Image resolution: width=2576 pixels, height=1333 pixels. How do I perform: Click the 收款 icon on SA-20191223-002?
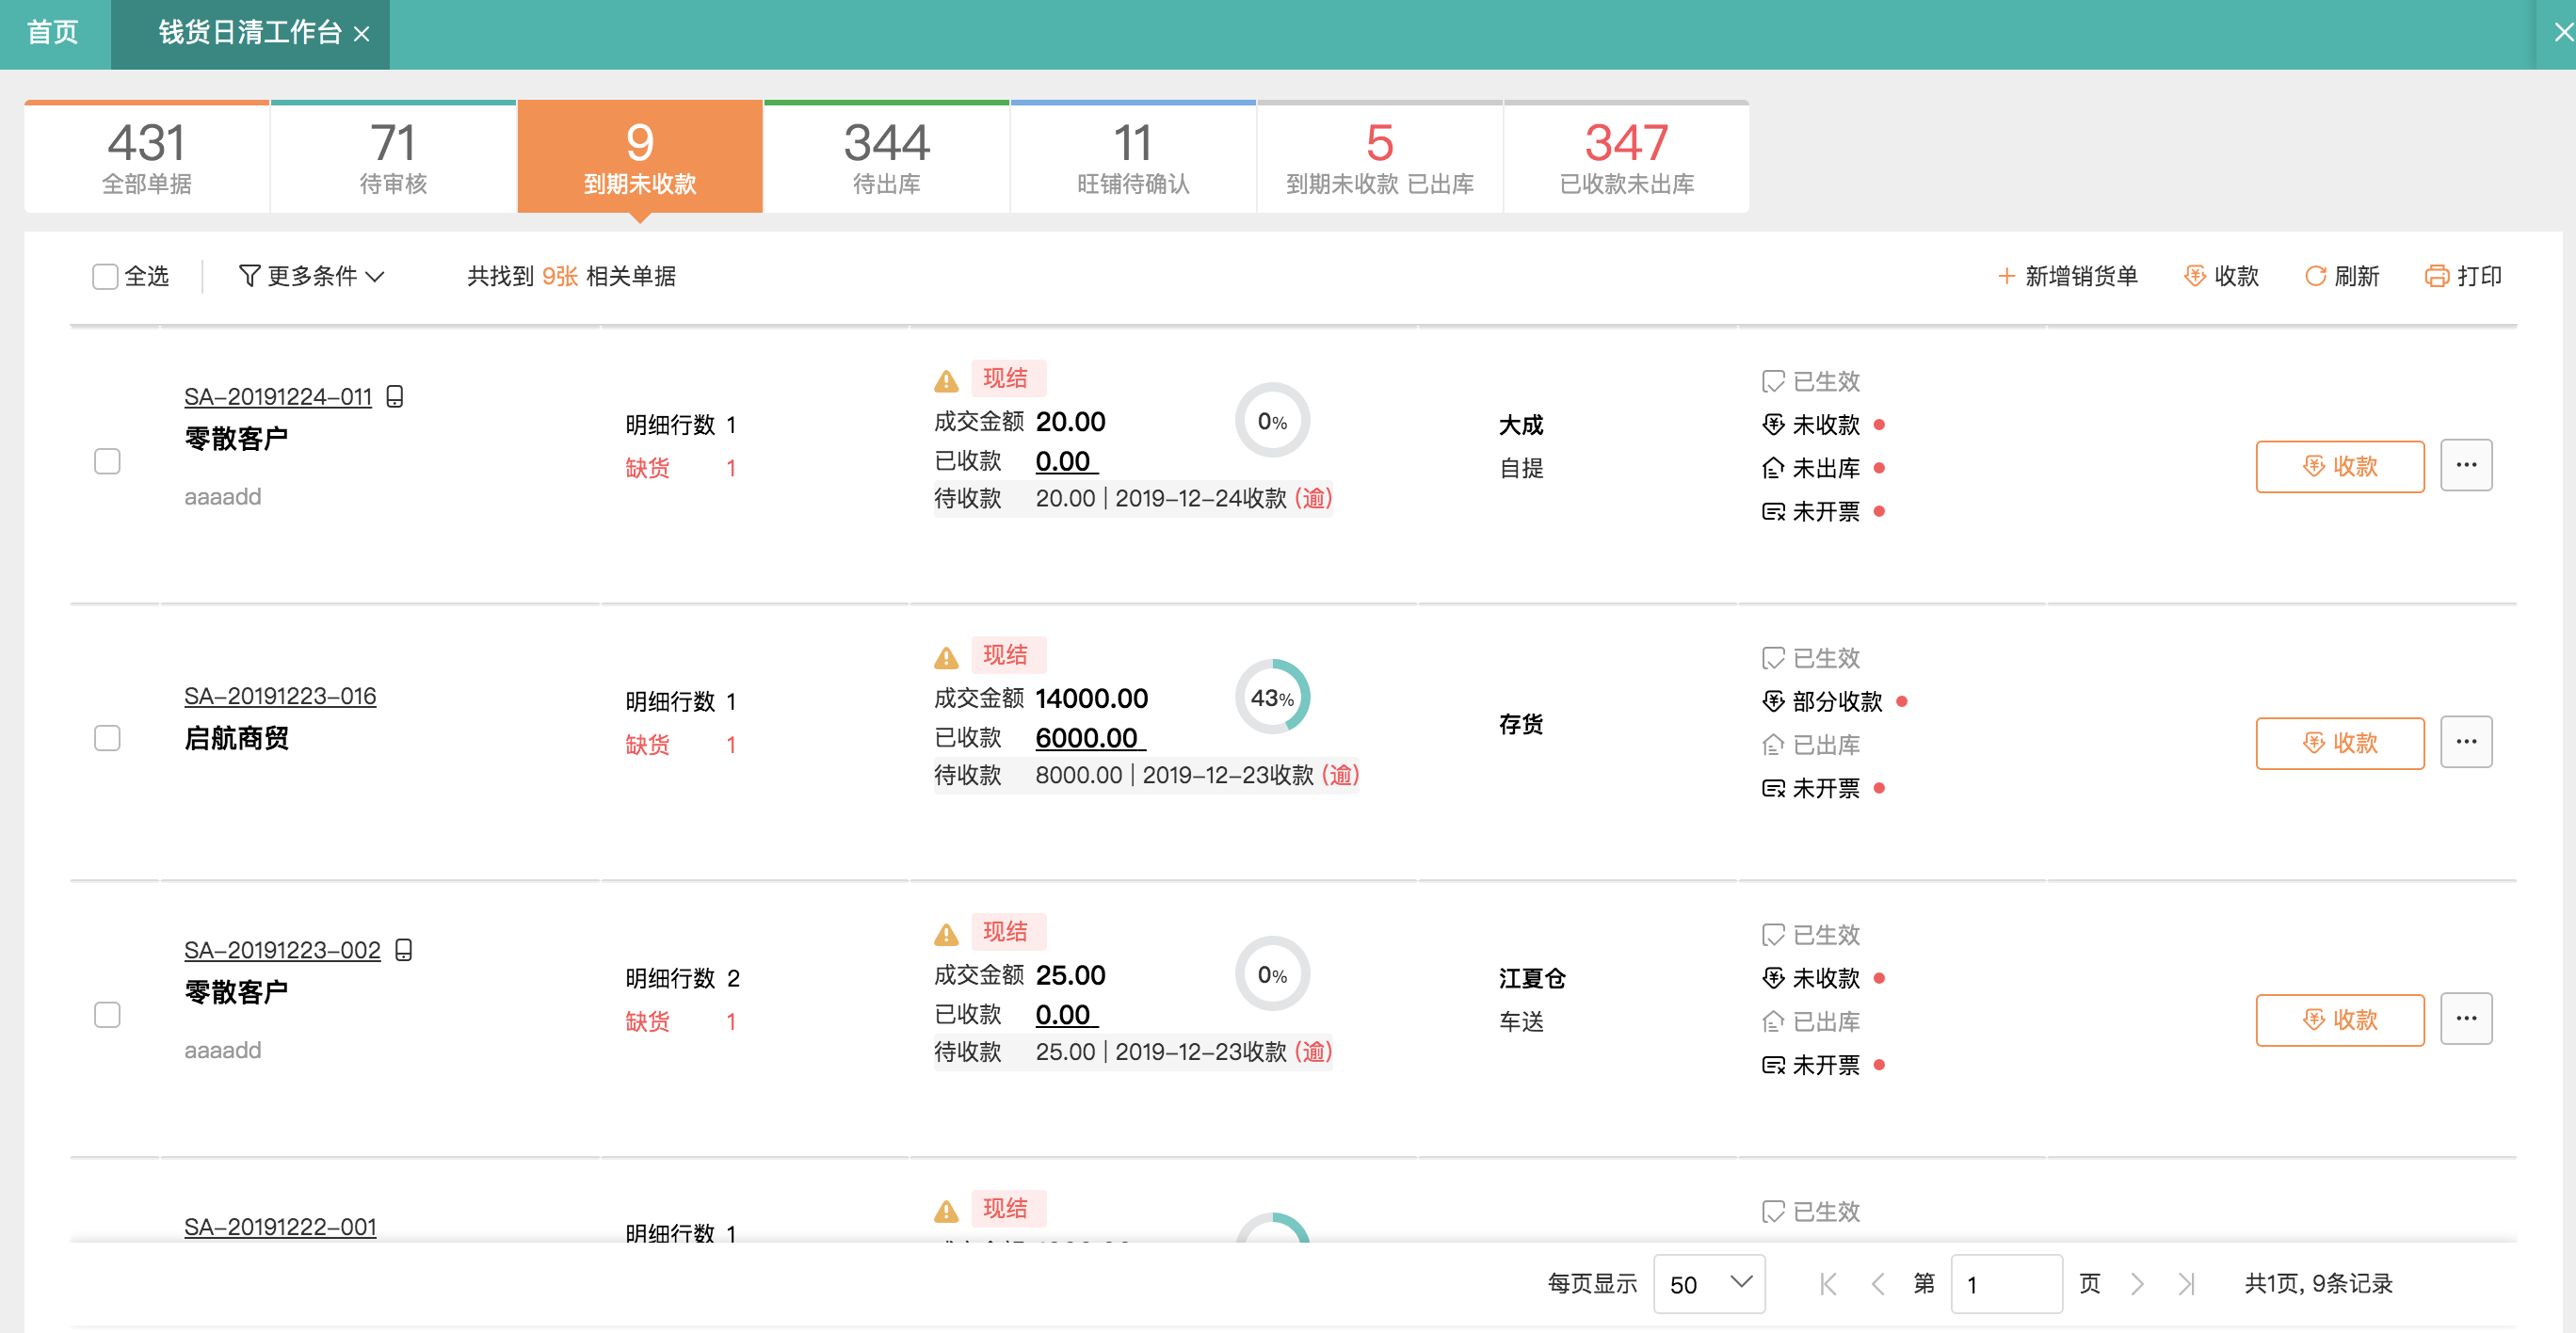(x=2343, y=1017)
